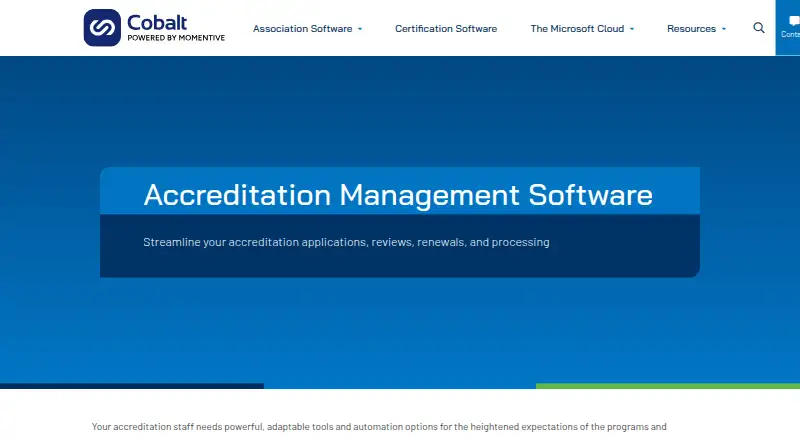Open the site search magnifier icon
This screenshot has height=440, width=800.
click(x=759, y=28)
